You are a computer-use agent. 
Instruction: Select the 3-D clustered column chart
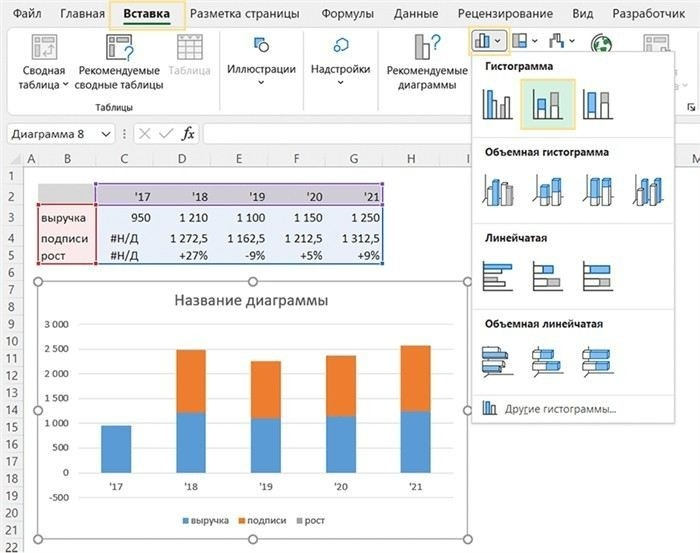tap(497, 190)
